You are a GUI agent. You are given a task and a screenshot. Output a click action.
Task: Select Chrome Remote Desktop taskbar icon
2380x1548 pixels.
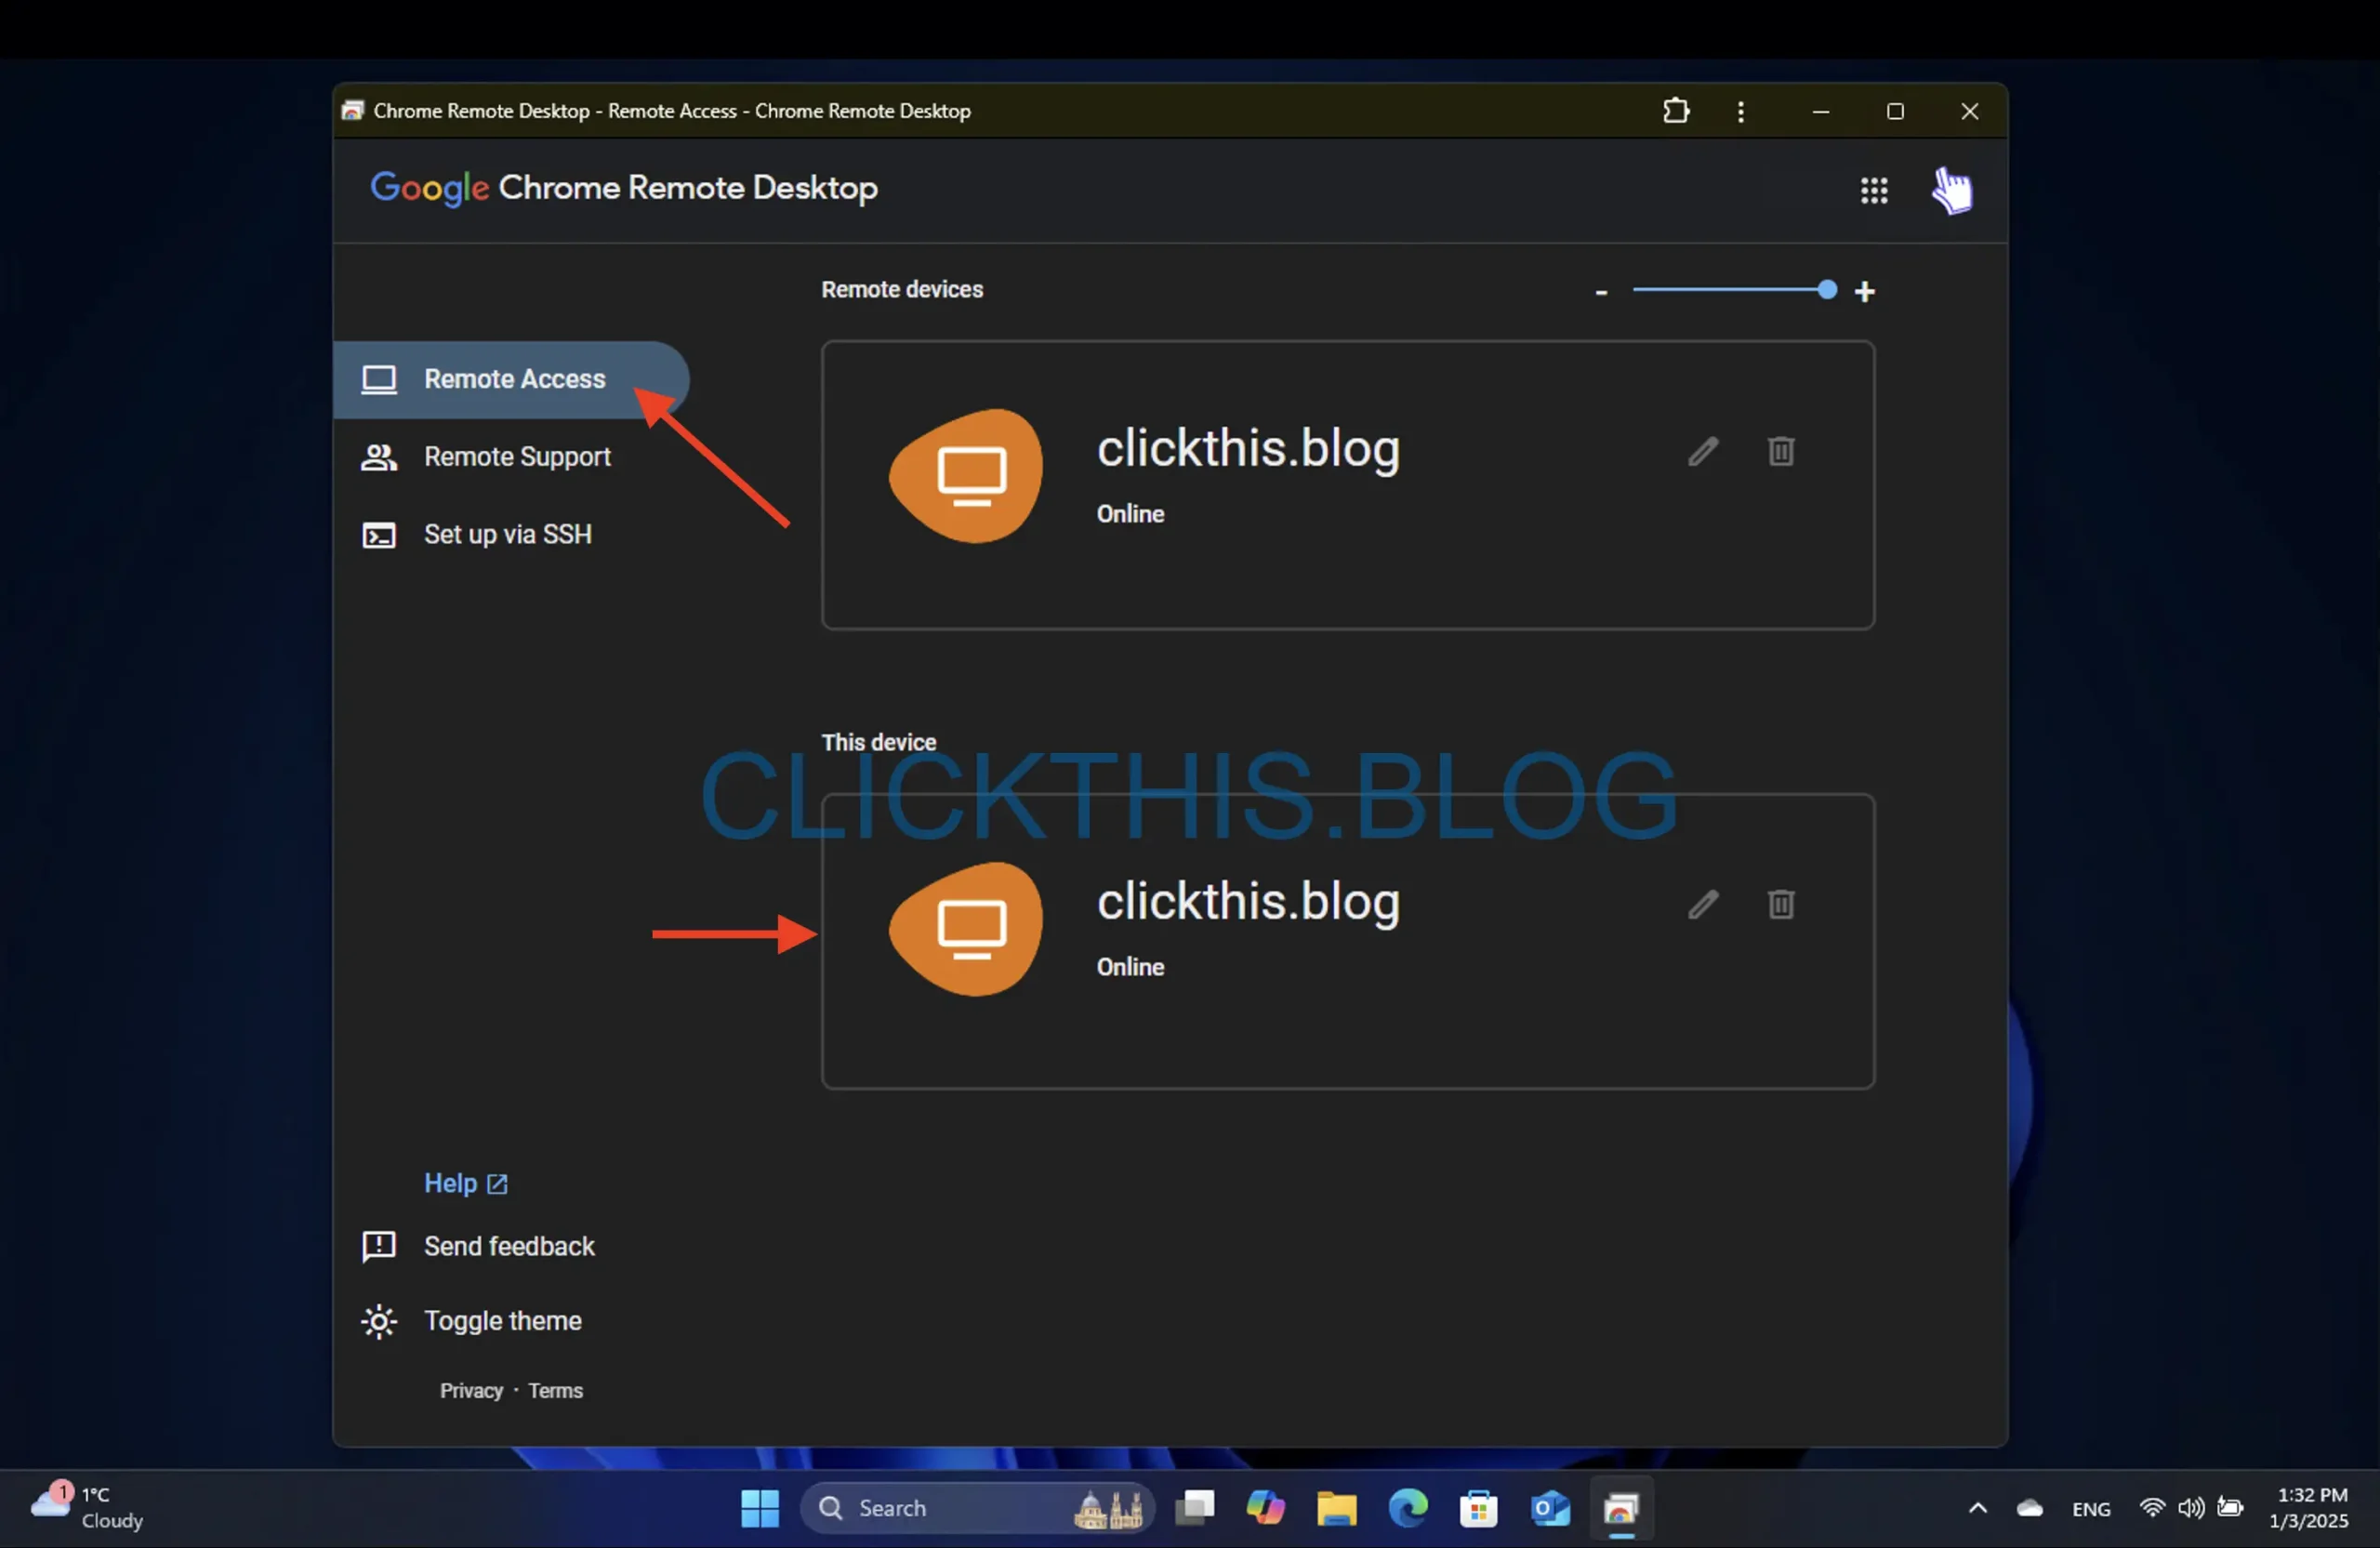point(1620,1508)
